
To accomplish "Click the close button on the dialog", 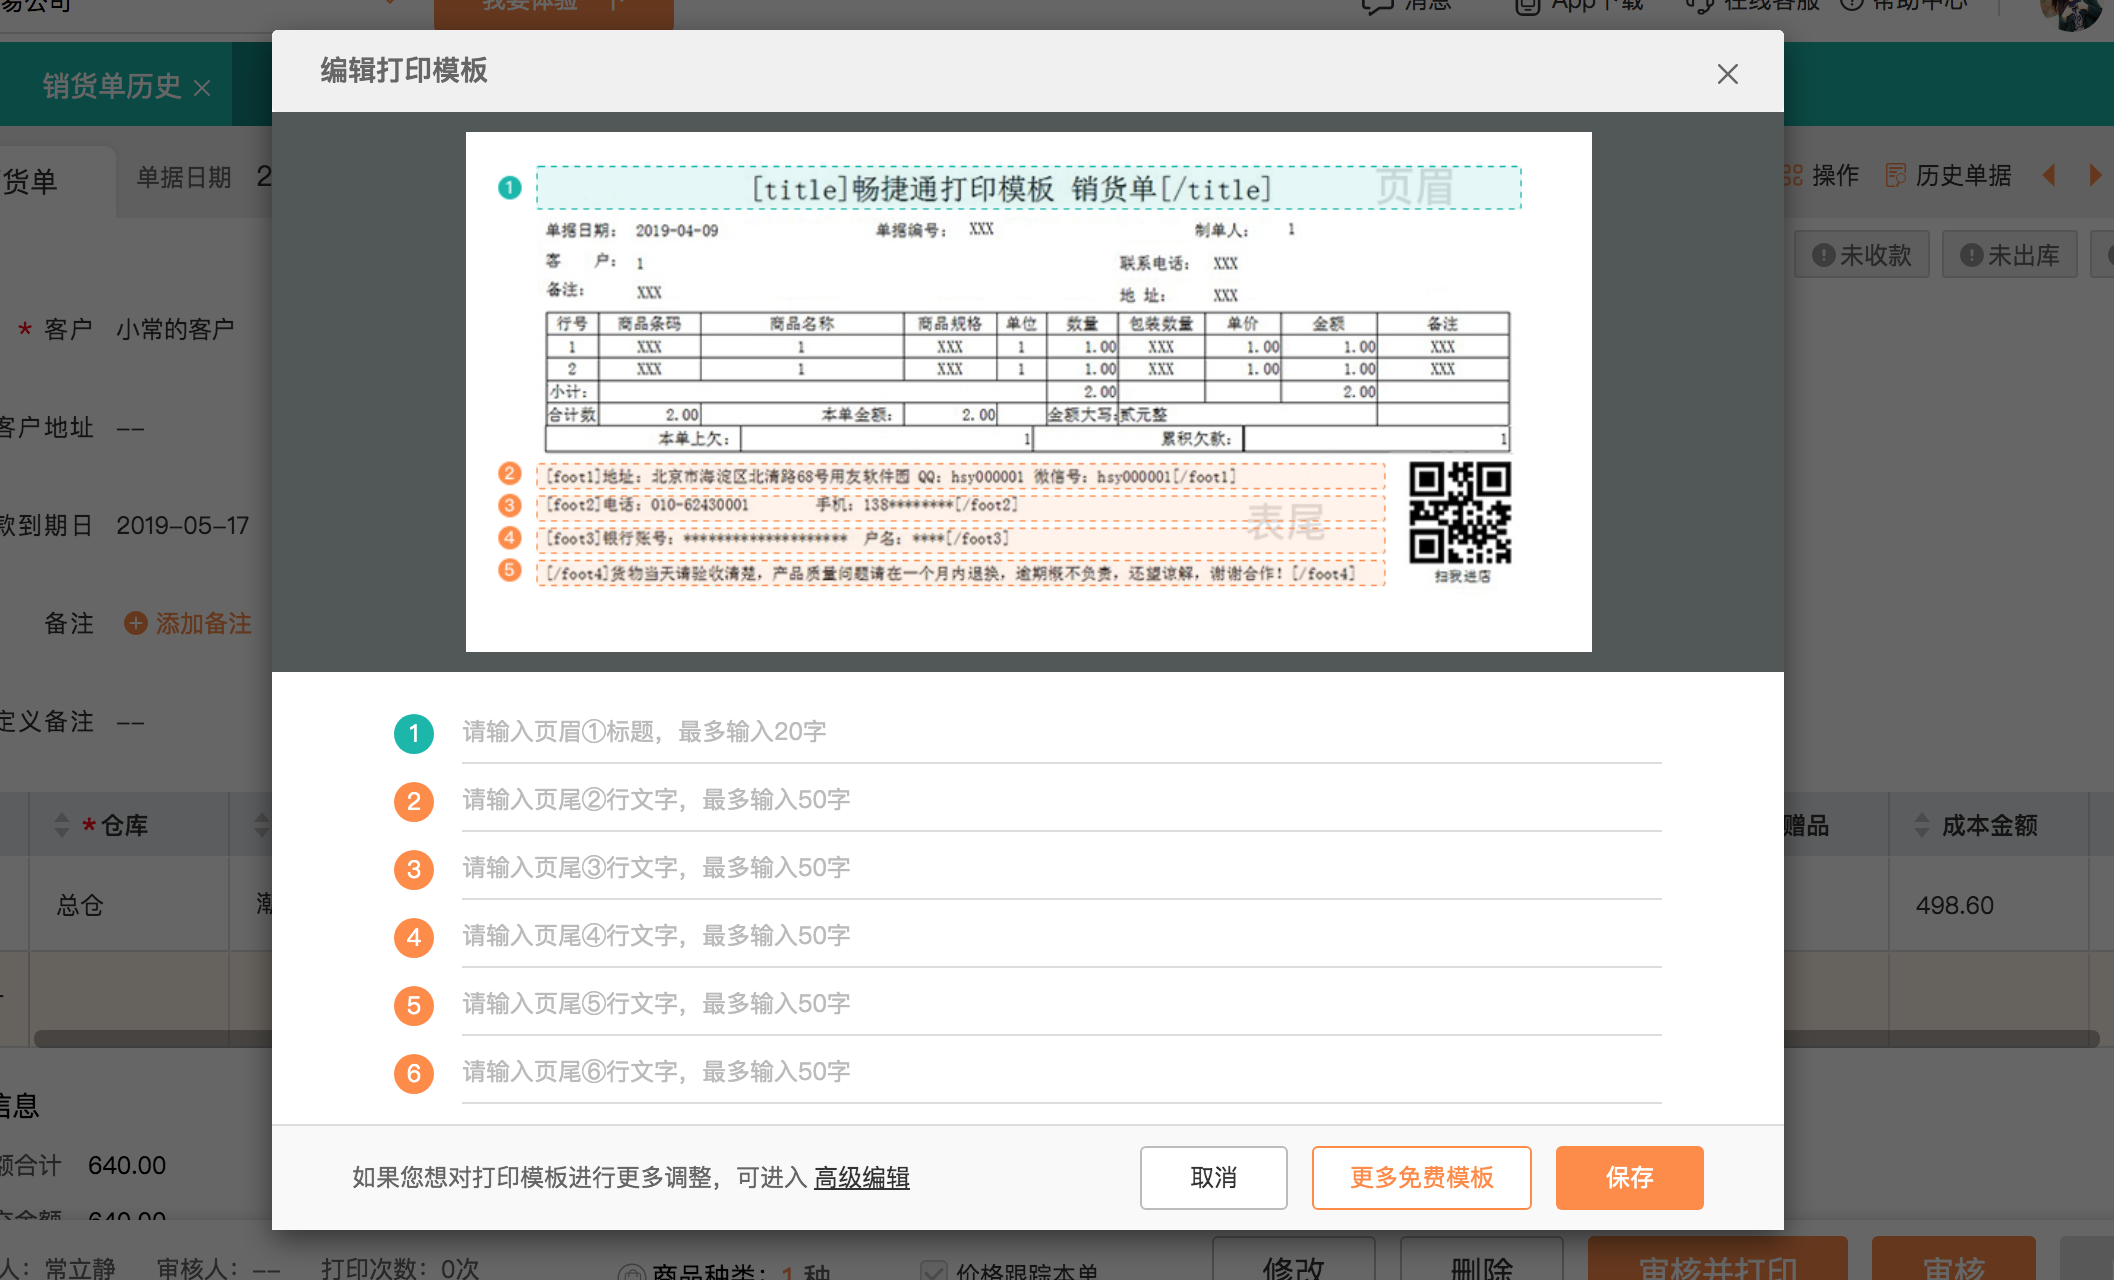I will pos(1726,74).
